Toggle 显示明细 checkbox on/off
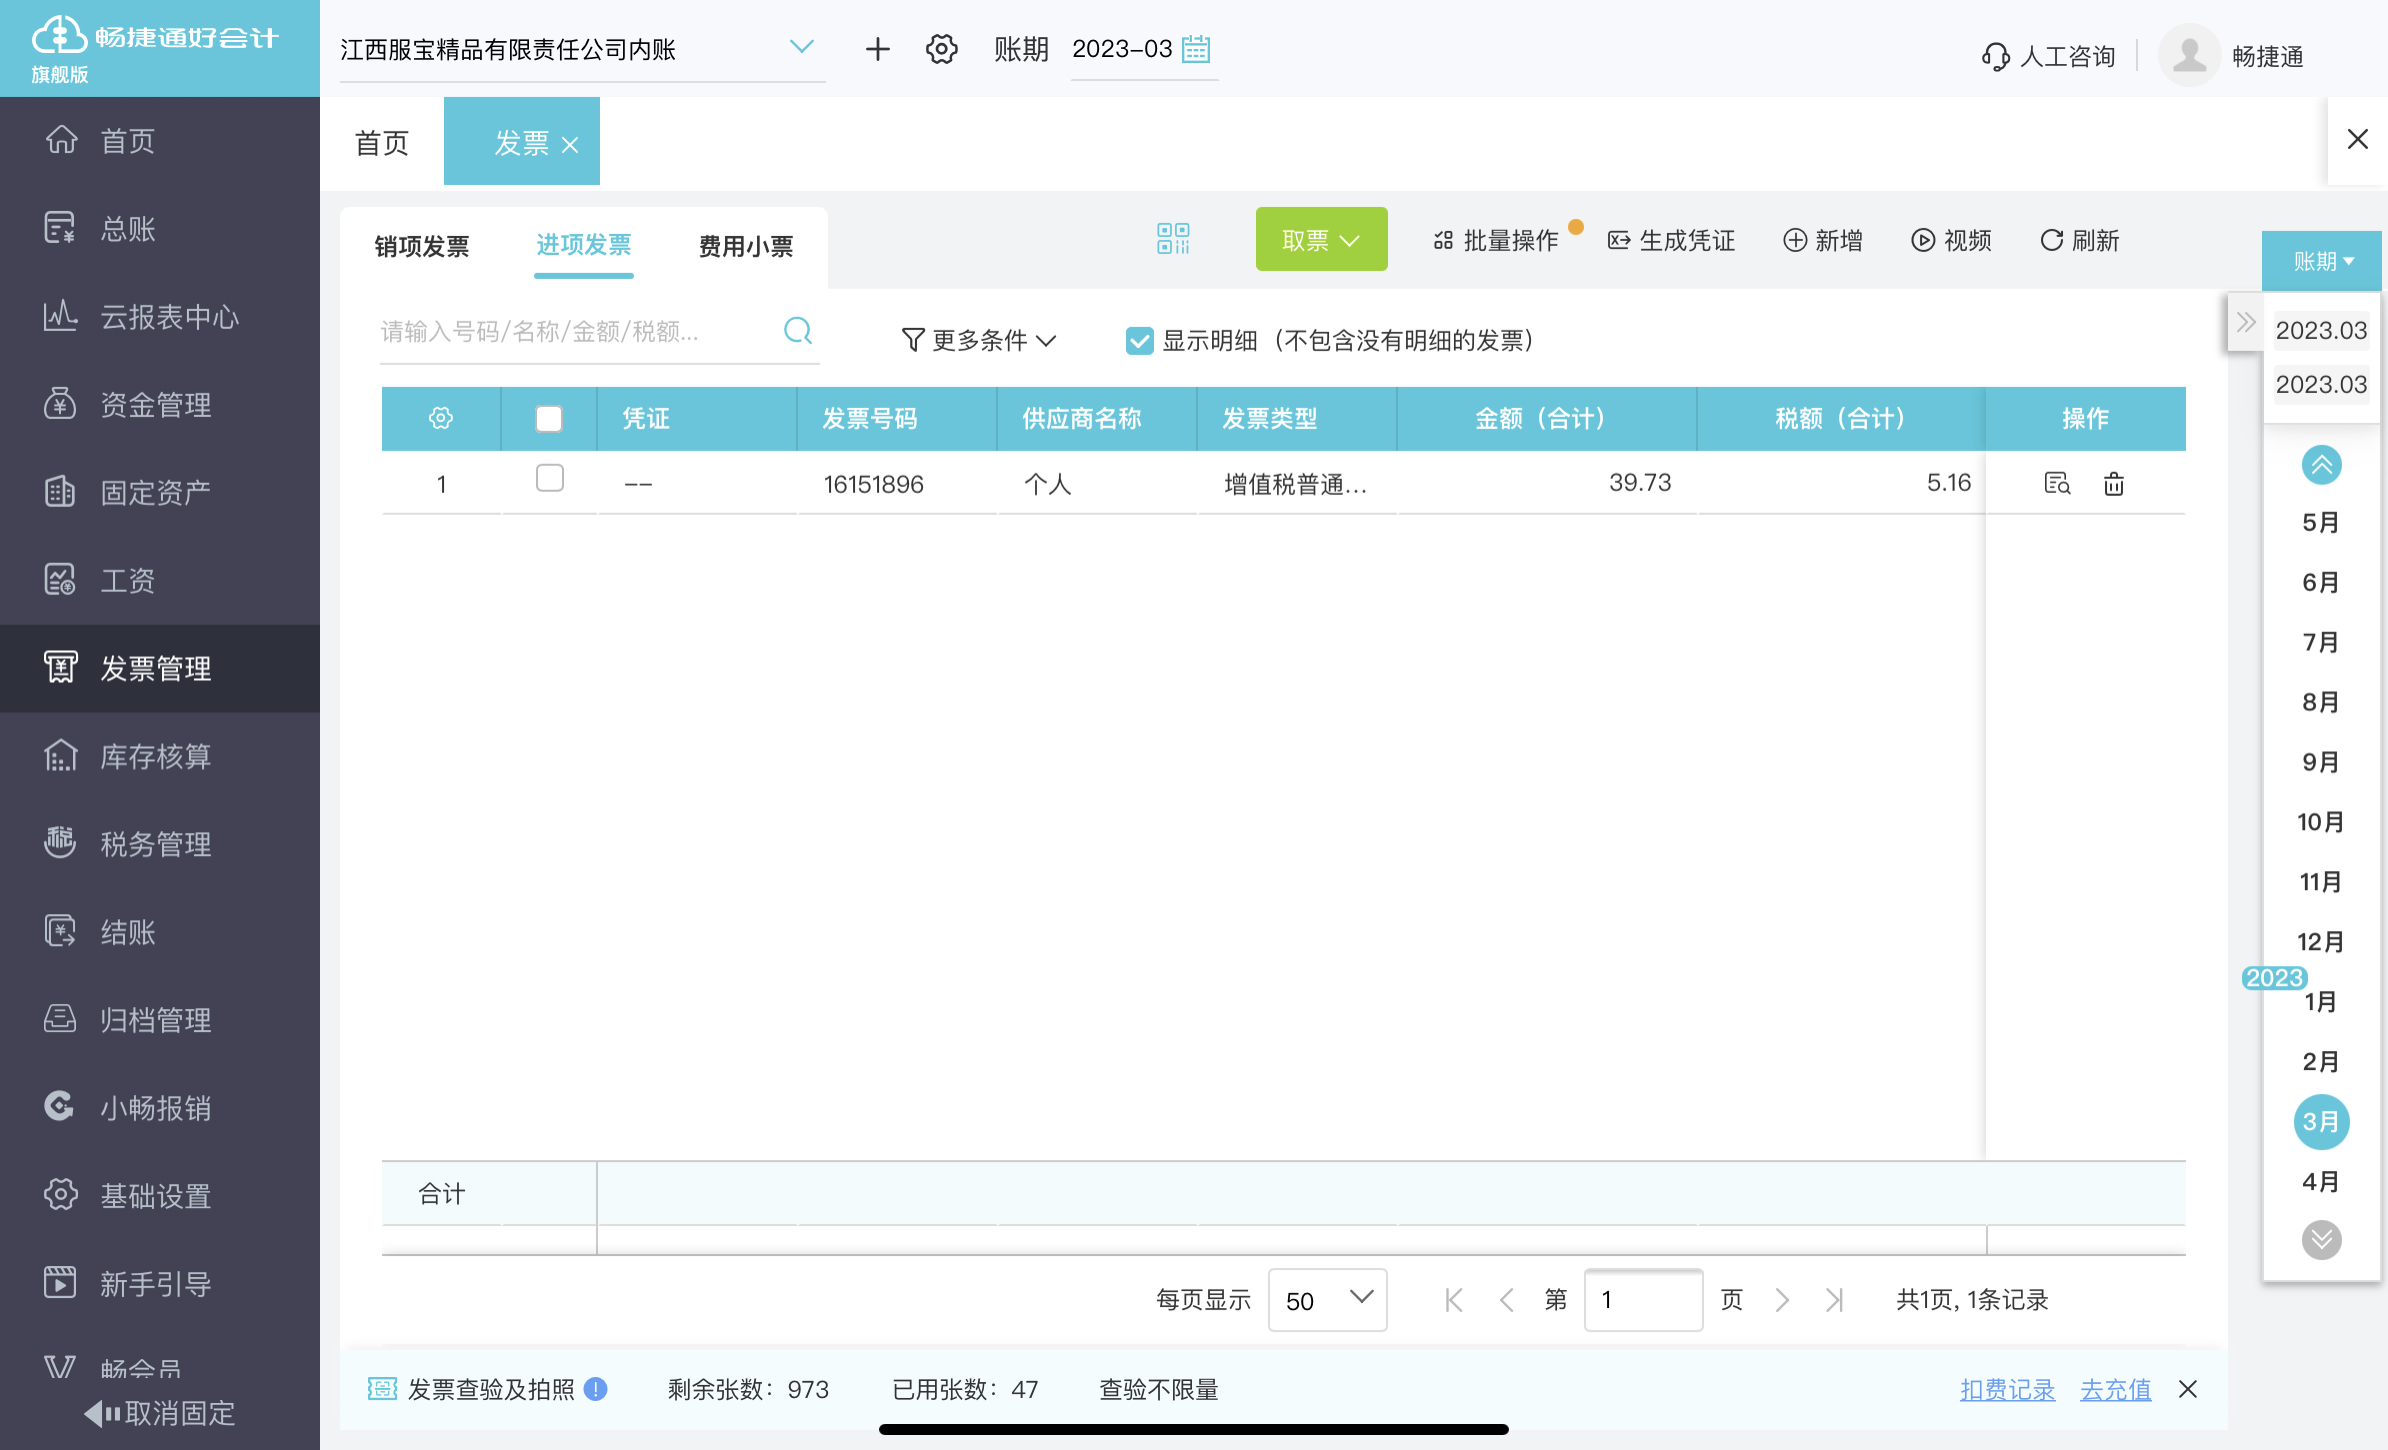 (x=1134, y=339)
